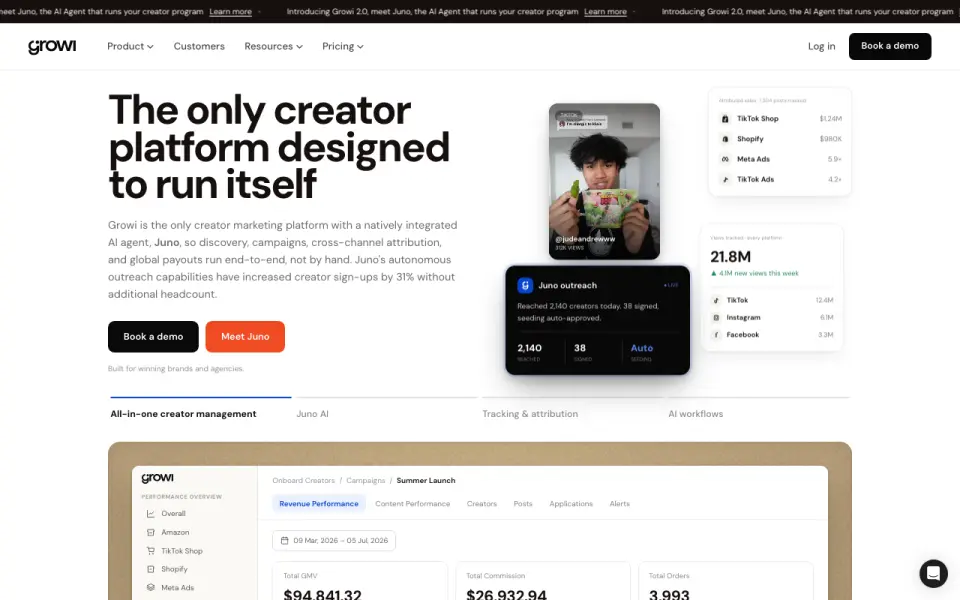Select the Alerts dashboard tab
This screenshot has width=960, height=600.
click(620, 504)
